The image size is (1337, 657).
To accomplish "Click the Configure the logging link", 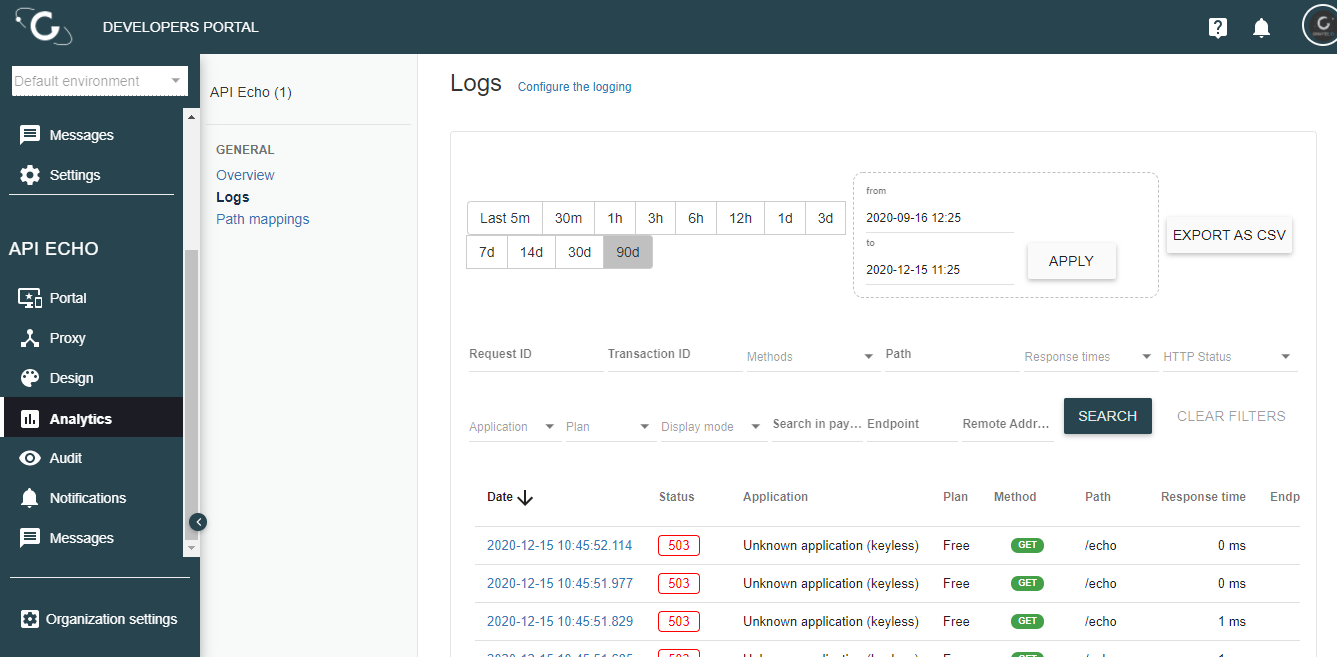I will [x=574, y=87].
